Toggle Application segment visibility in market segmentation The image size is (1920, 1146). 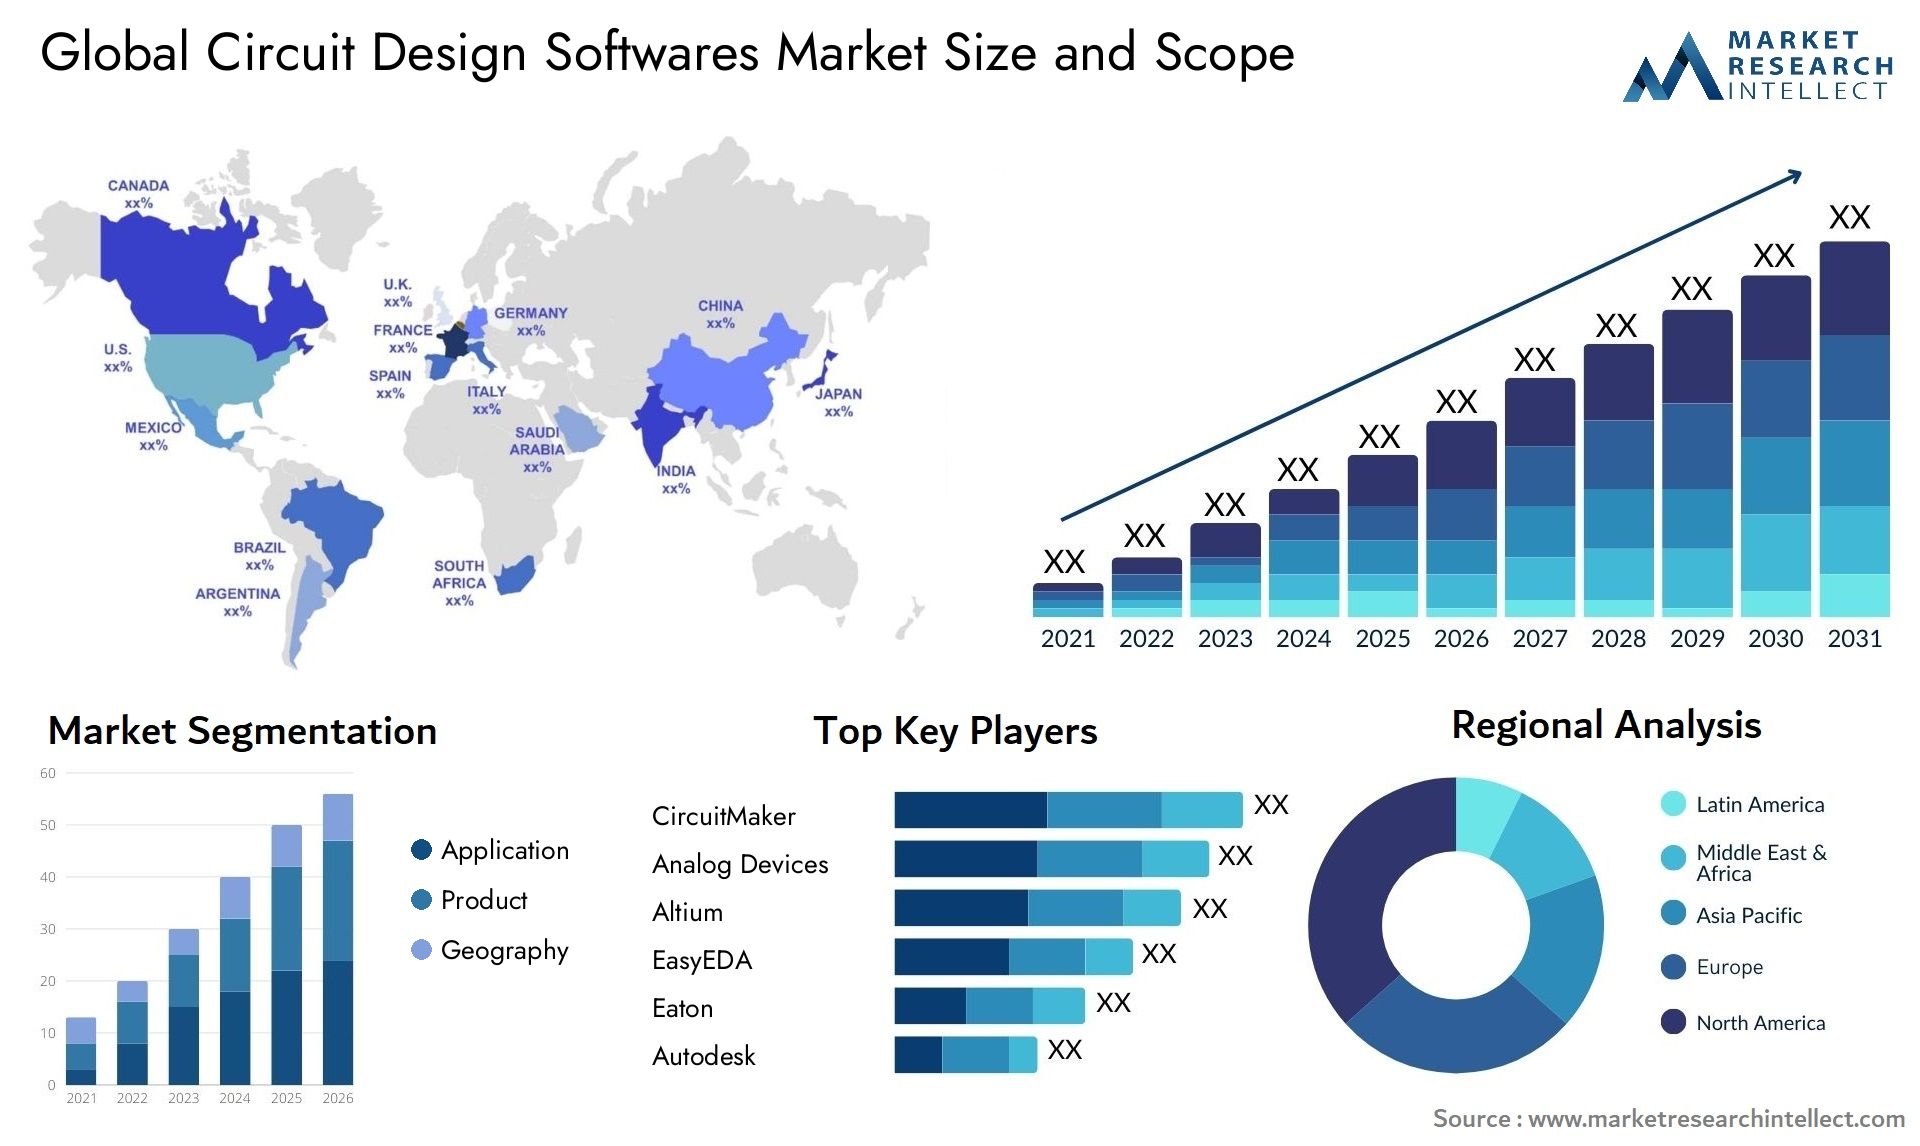coord(421,849)
